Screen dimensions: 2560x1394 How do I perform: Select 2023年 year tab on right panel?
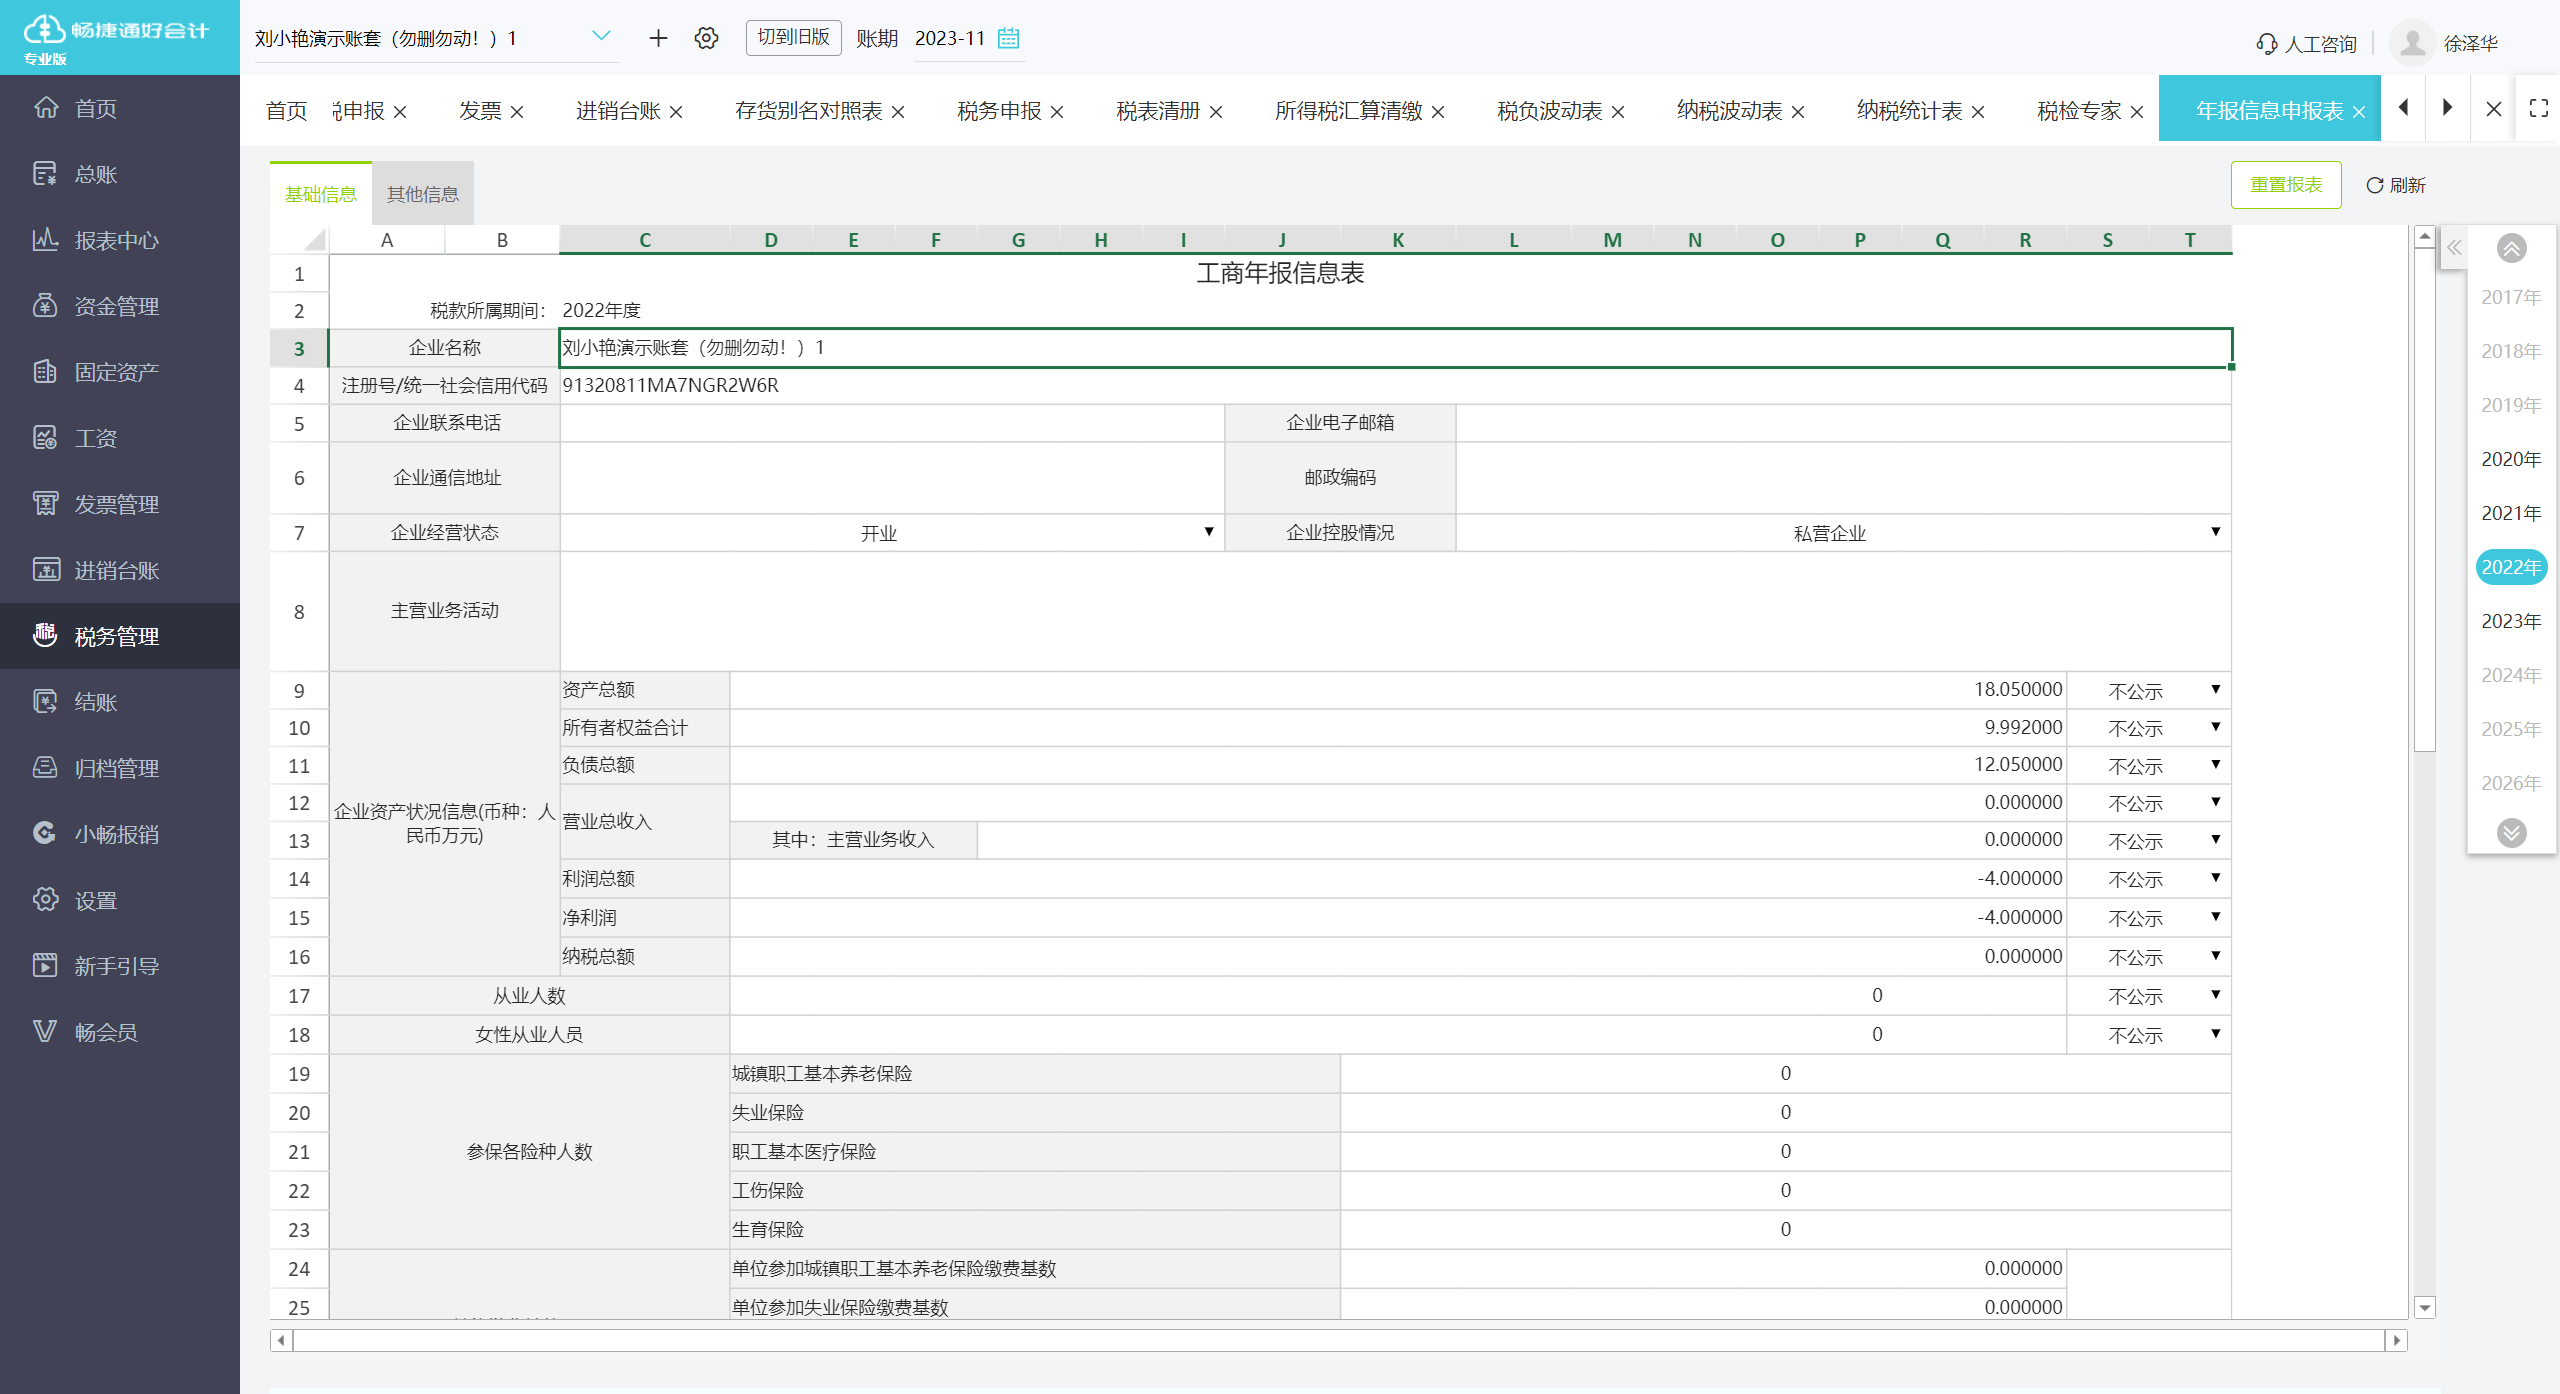click(2512, 620)
